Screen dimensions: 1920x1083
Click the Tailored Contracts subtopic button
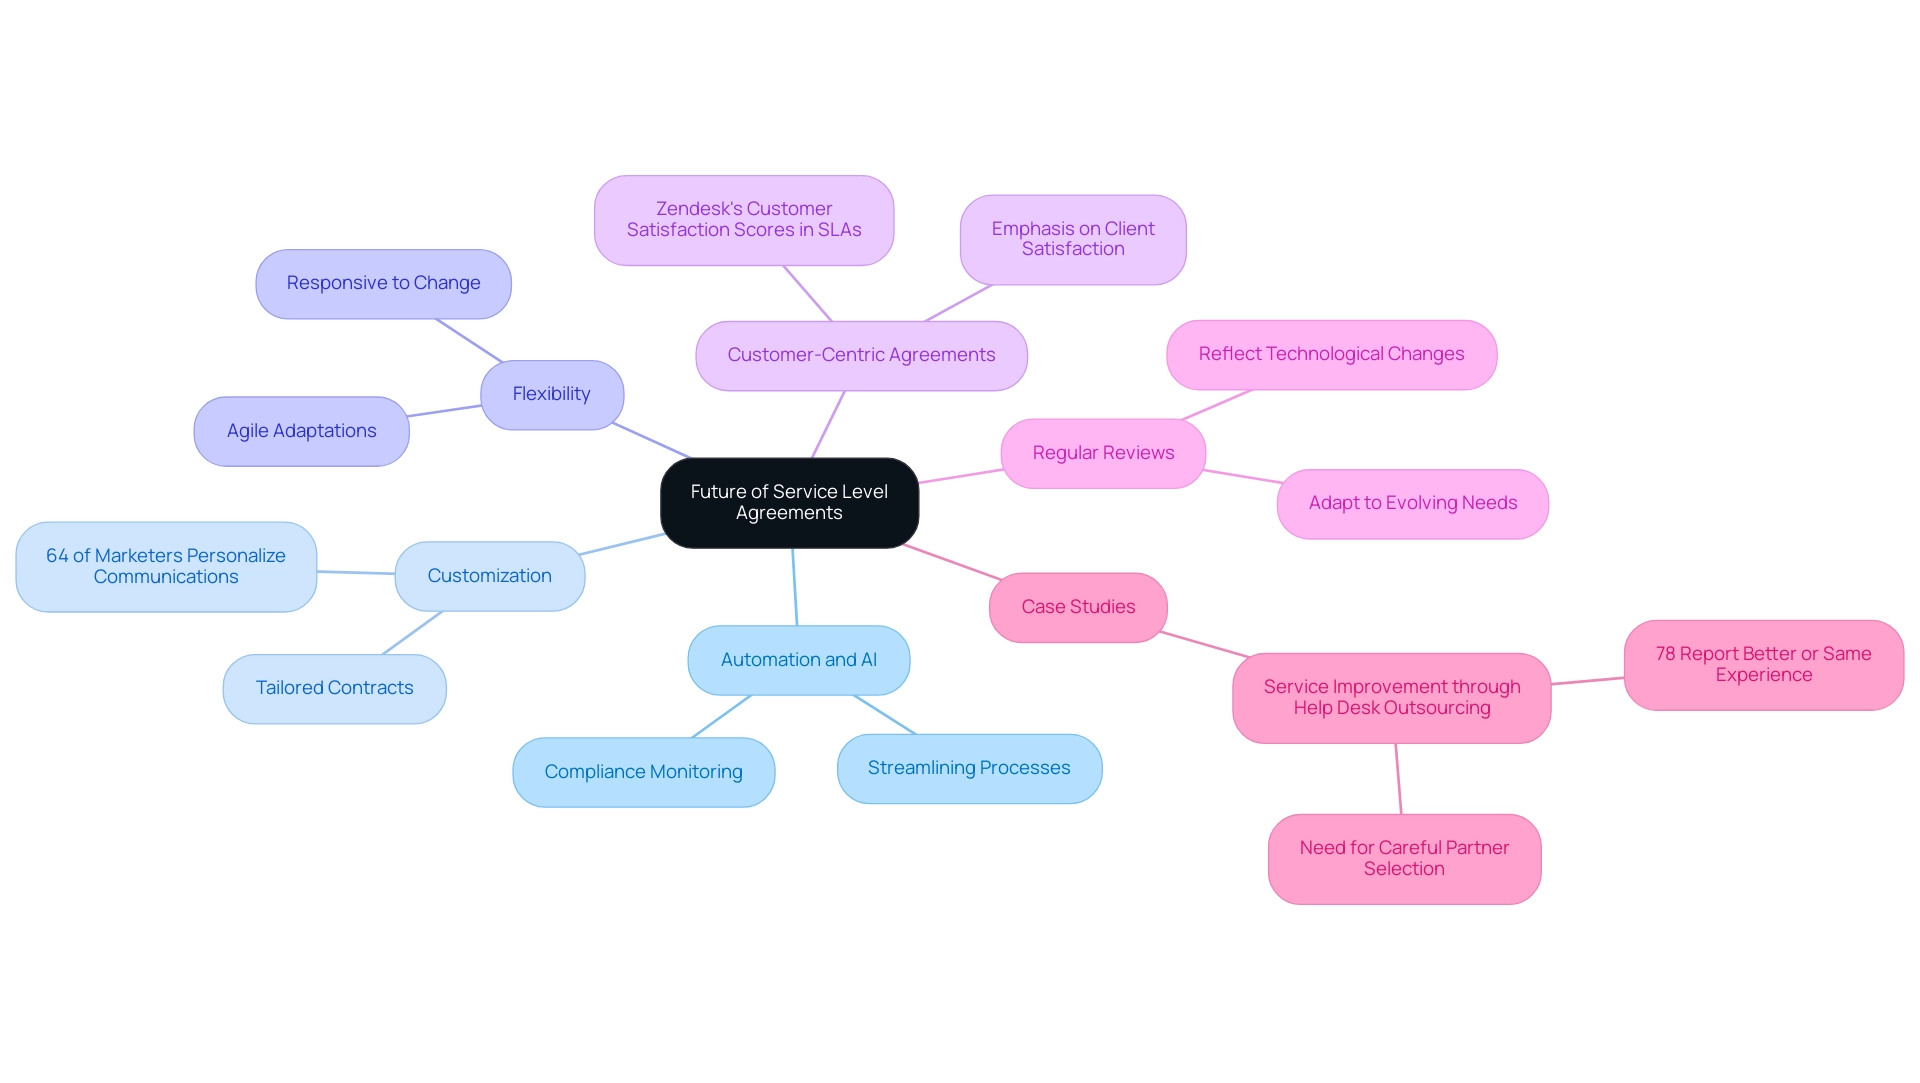coord(332,686)
